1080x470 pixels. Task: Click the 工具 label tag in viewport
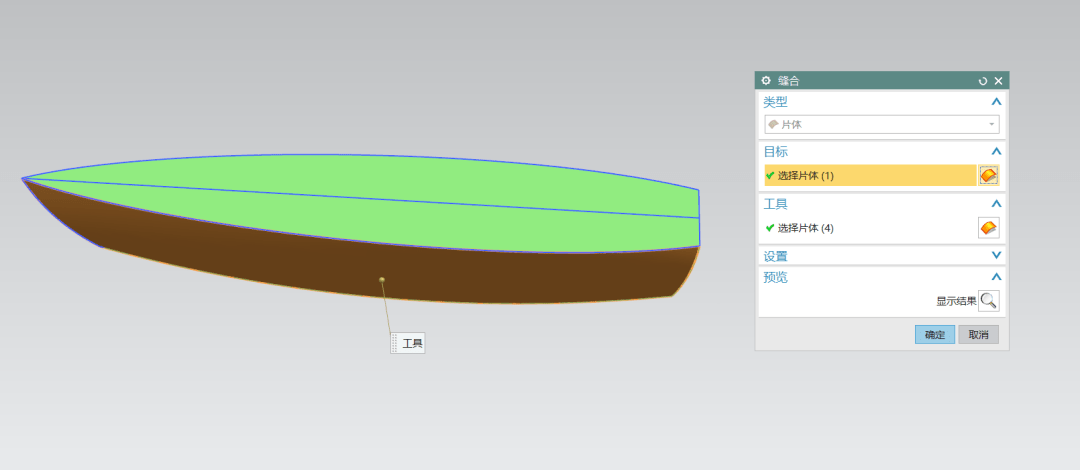point(412,344)
